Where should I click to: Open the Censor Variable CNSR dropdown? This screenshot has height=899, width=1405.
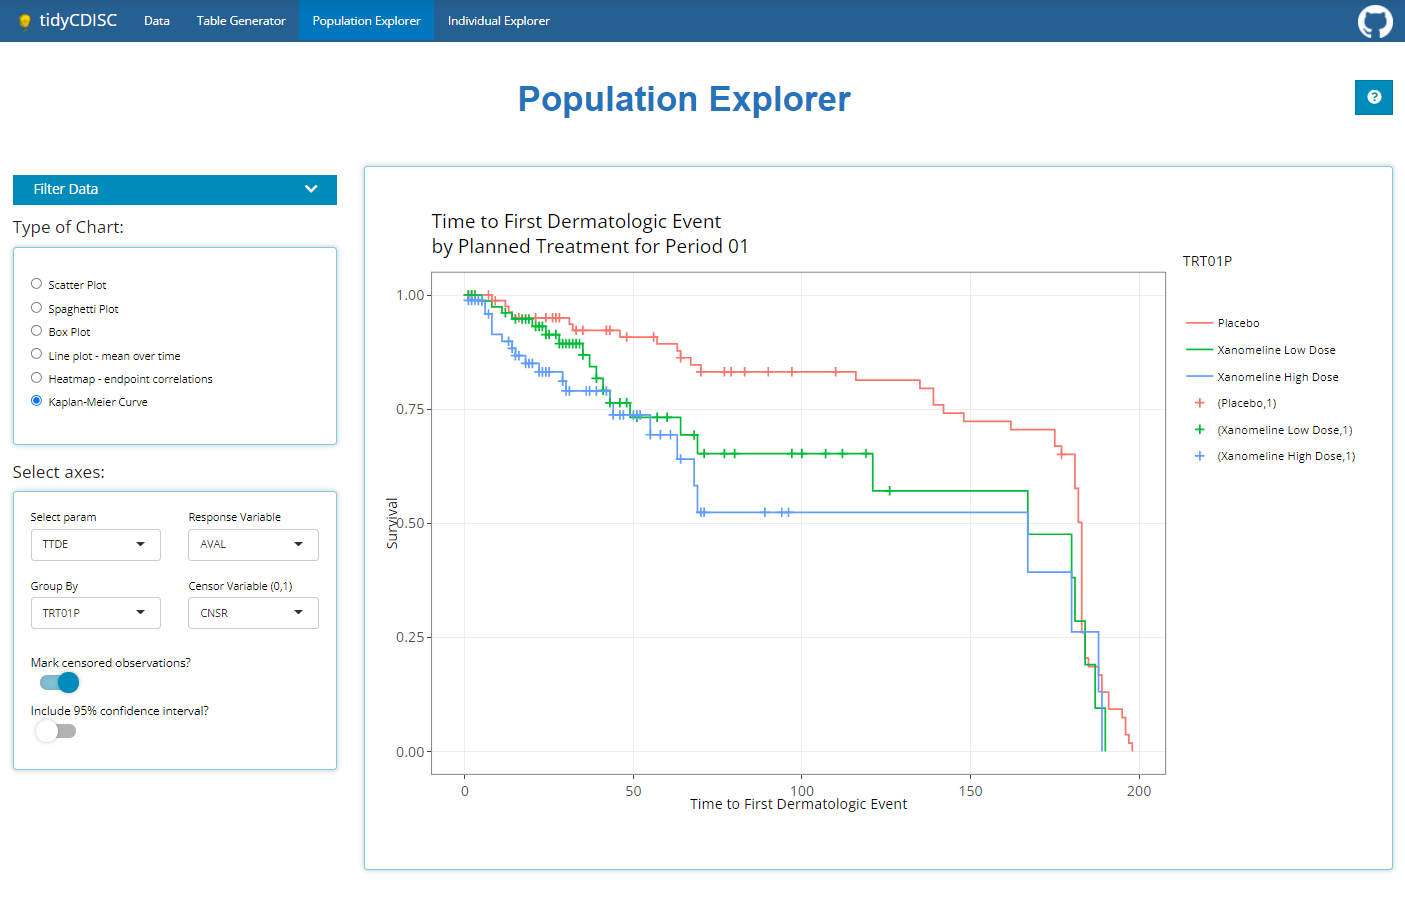point(253,613)
